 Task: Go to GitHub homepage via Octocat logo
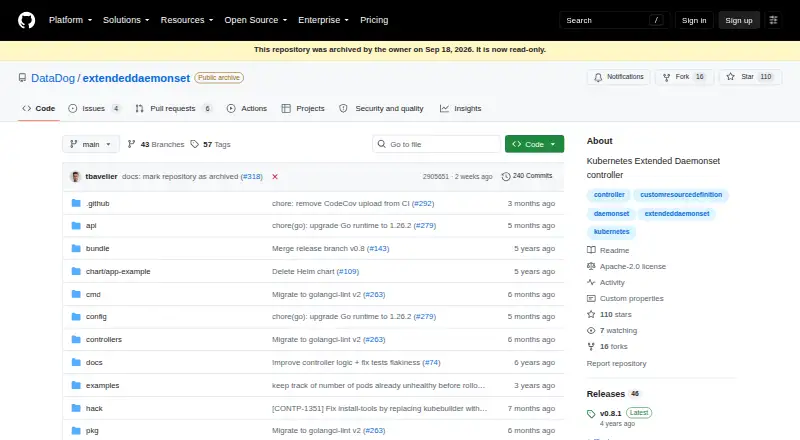coord(27,20)
